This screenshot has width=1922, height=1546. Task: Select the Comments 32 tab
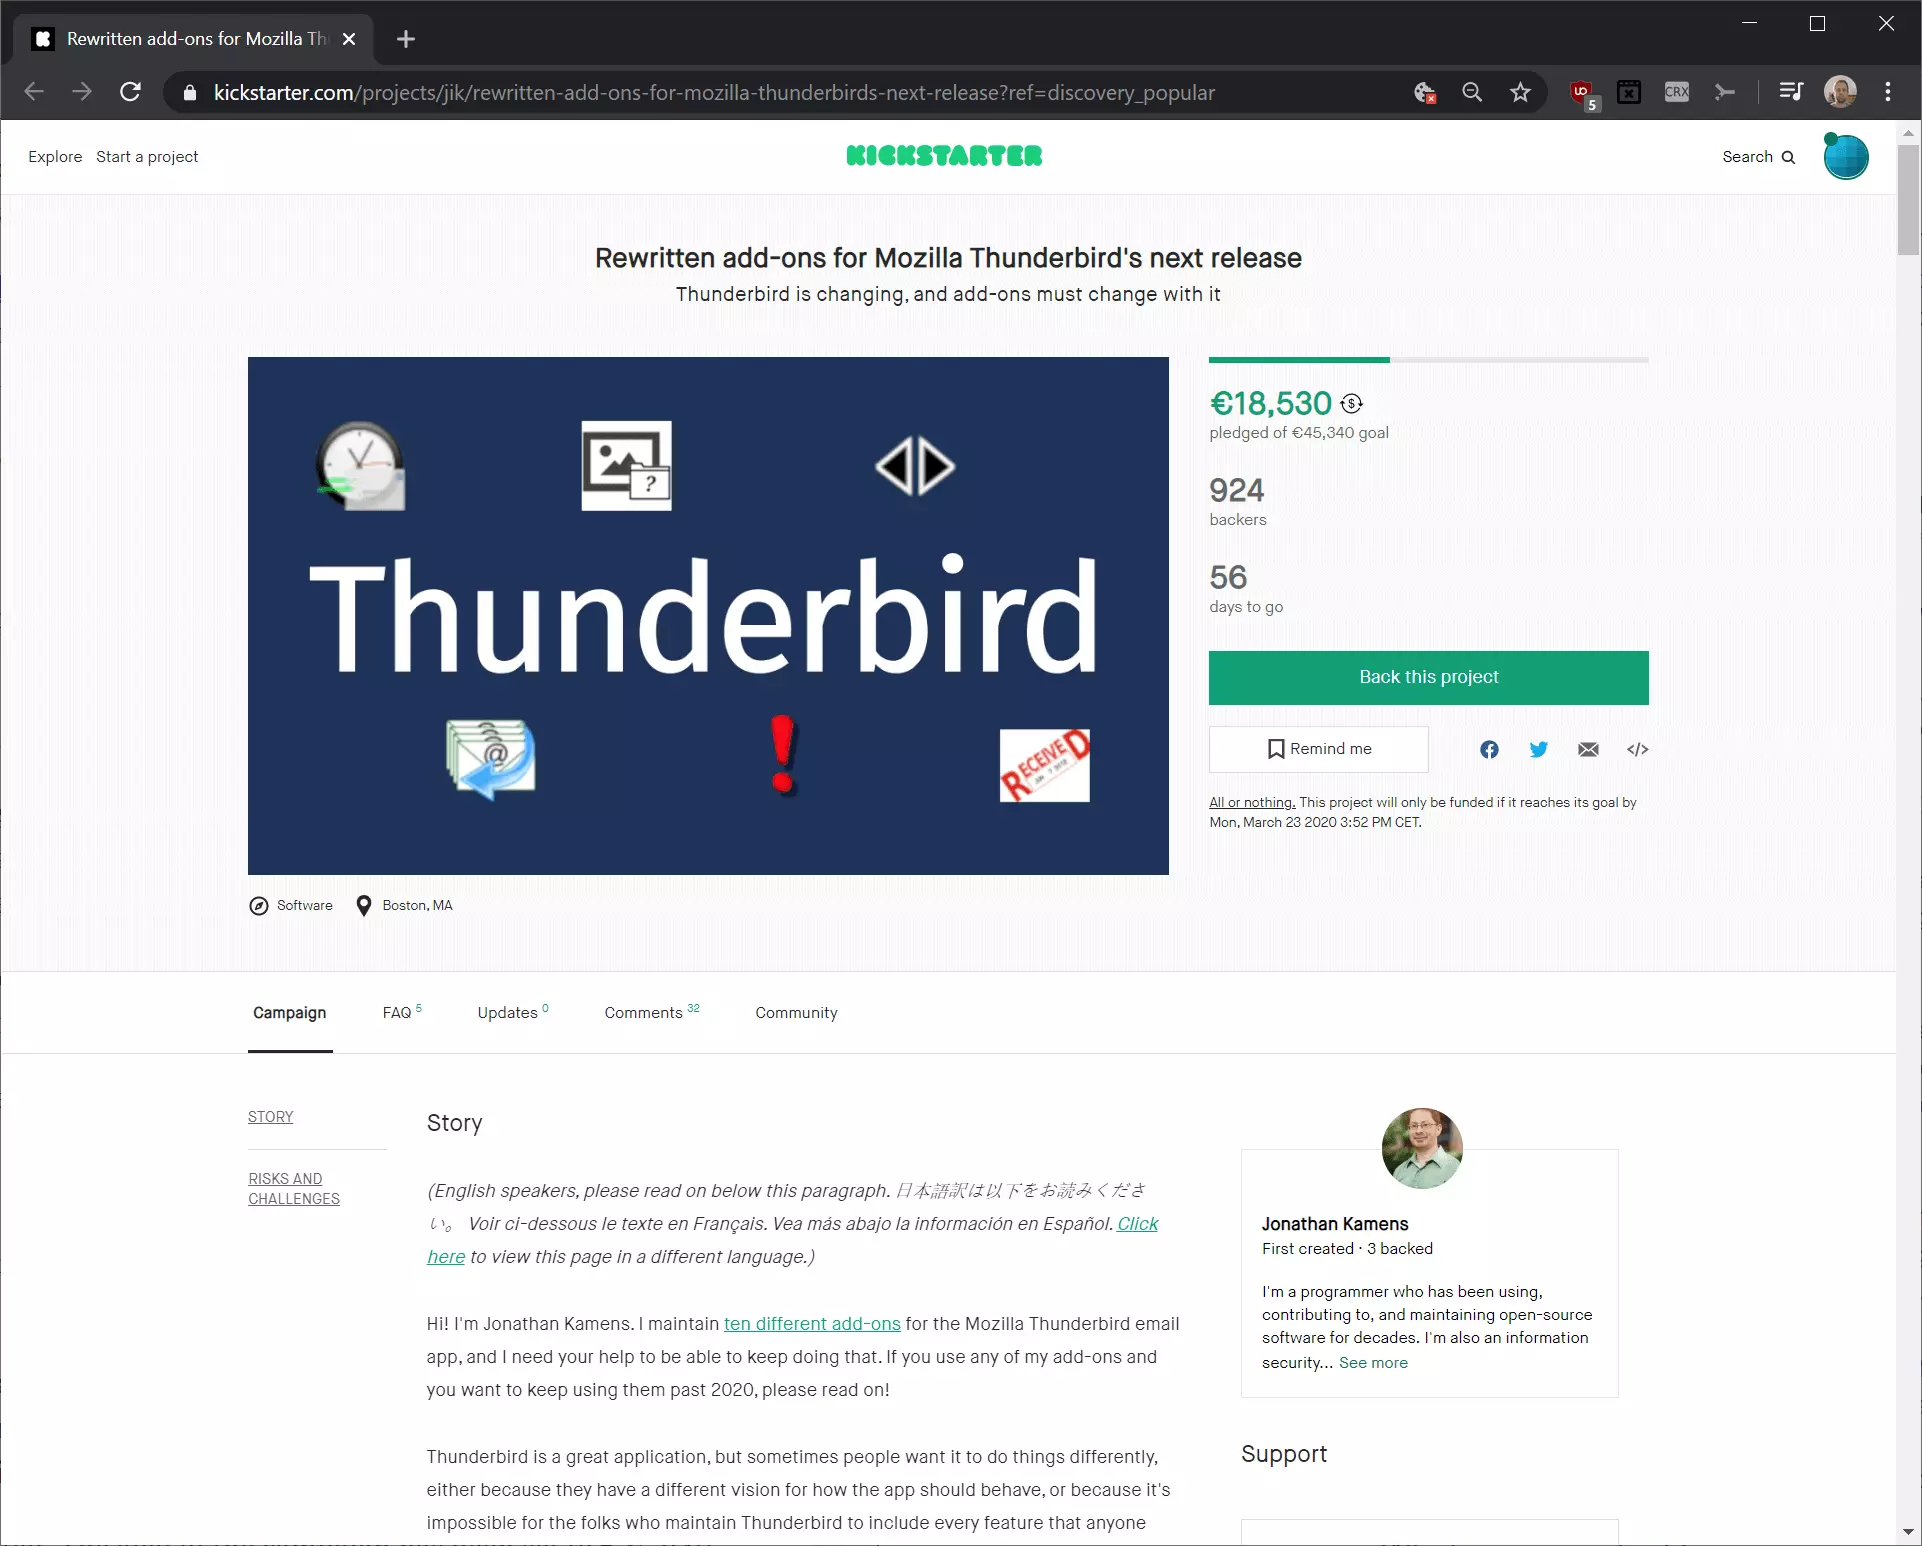[x=652, y=1013]
